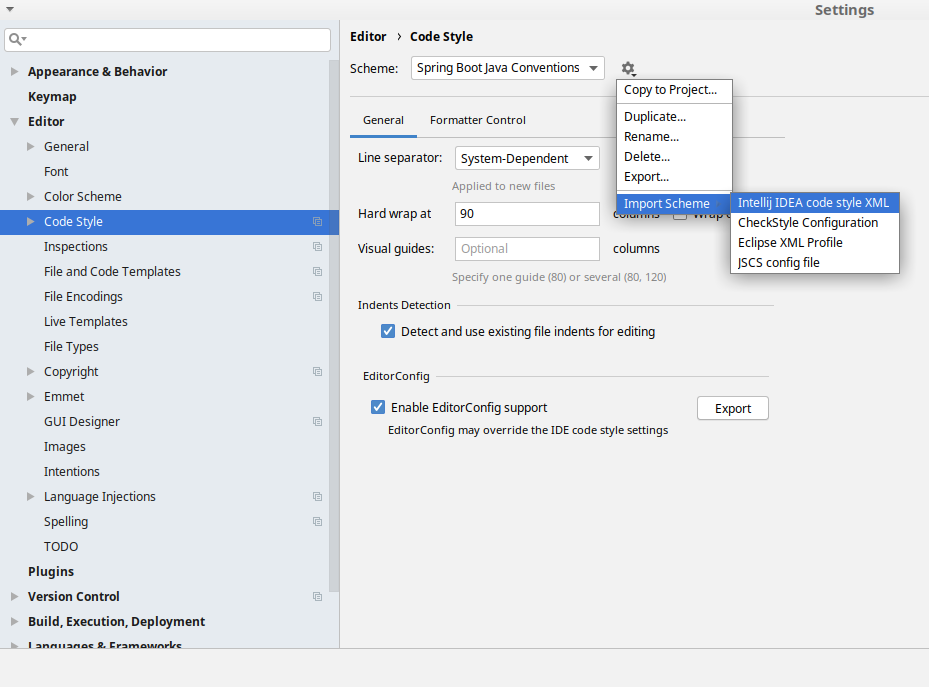Viewport: 929px width, 687px height.
Task: Click project-level icon beside File Encodings
Action: click(x=317, y=297)
